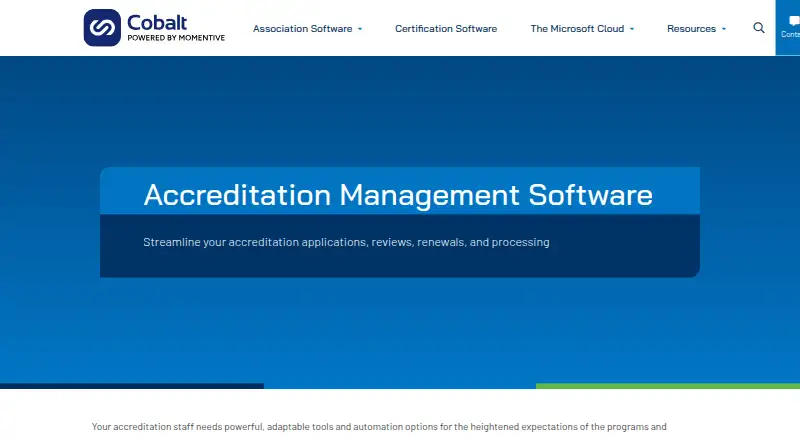Image resolution: width=800 pixels, height=440 pixels.
Task: Click the 'Streamline your accreditation applications' subtitle
Action: (346, 242)
